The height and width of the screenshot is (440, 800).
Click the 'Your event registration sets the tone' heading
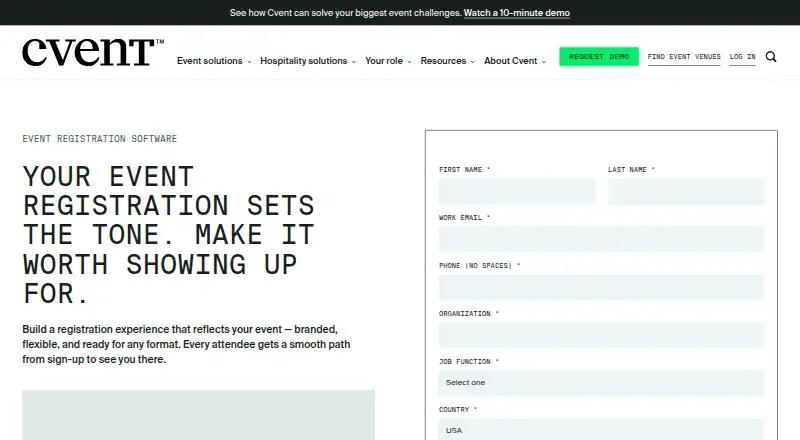[168, 235]
